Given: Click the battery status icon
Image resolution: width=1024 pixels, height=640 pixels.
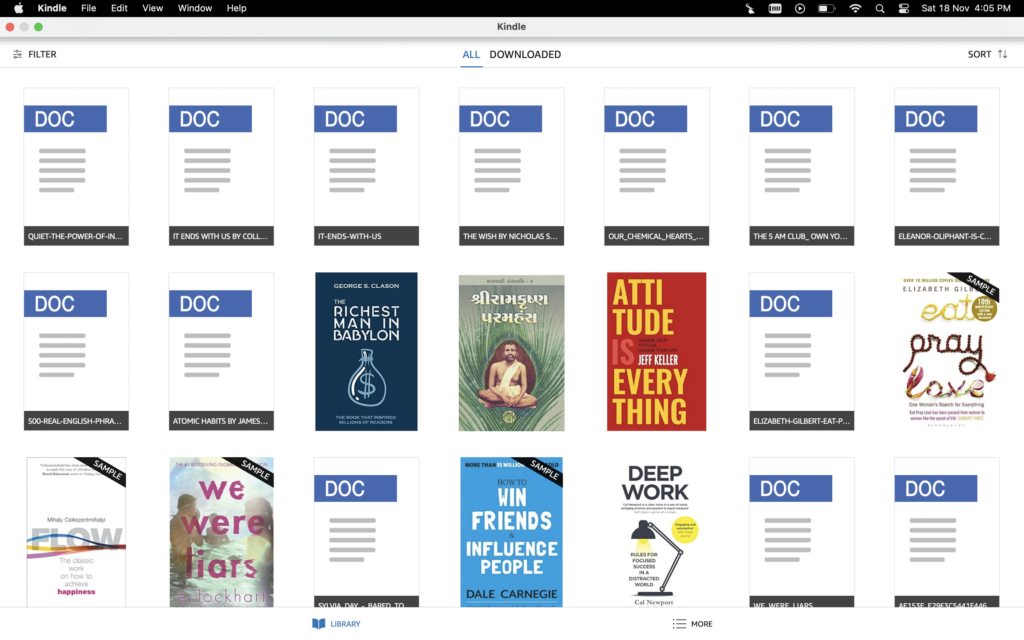Looking at the screenshot, I should [x=827, y=8].
